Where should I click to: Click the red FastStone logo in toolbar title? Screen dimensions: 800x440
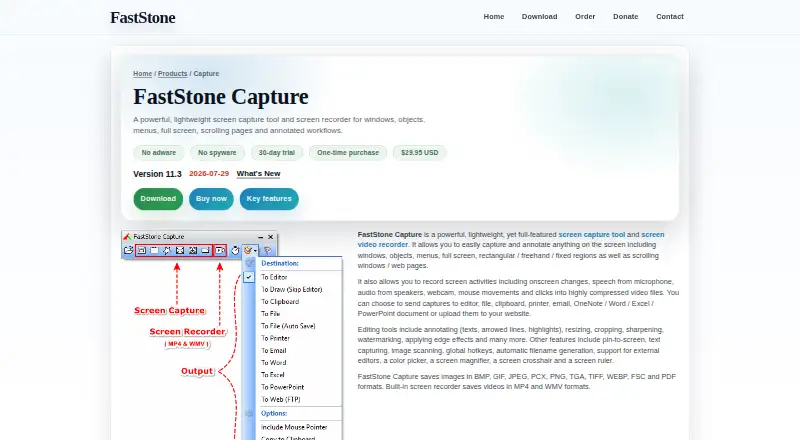coord(127,237)
